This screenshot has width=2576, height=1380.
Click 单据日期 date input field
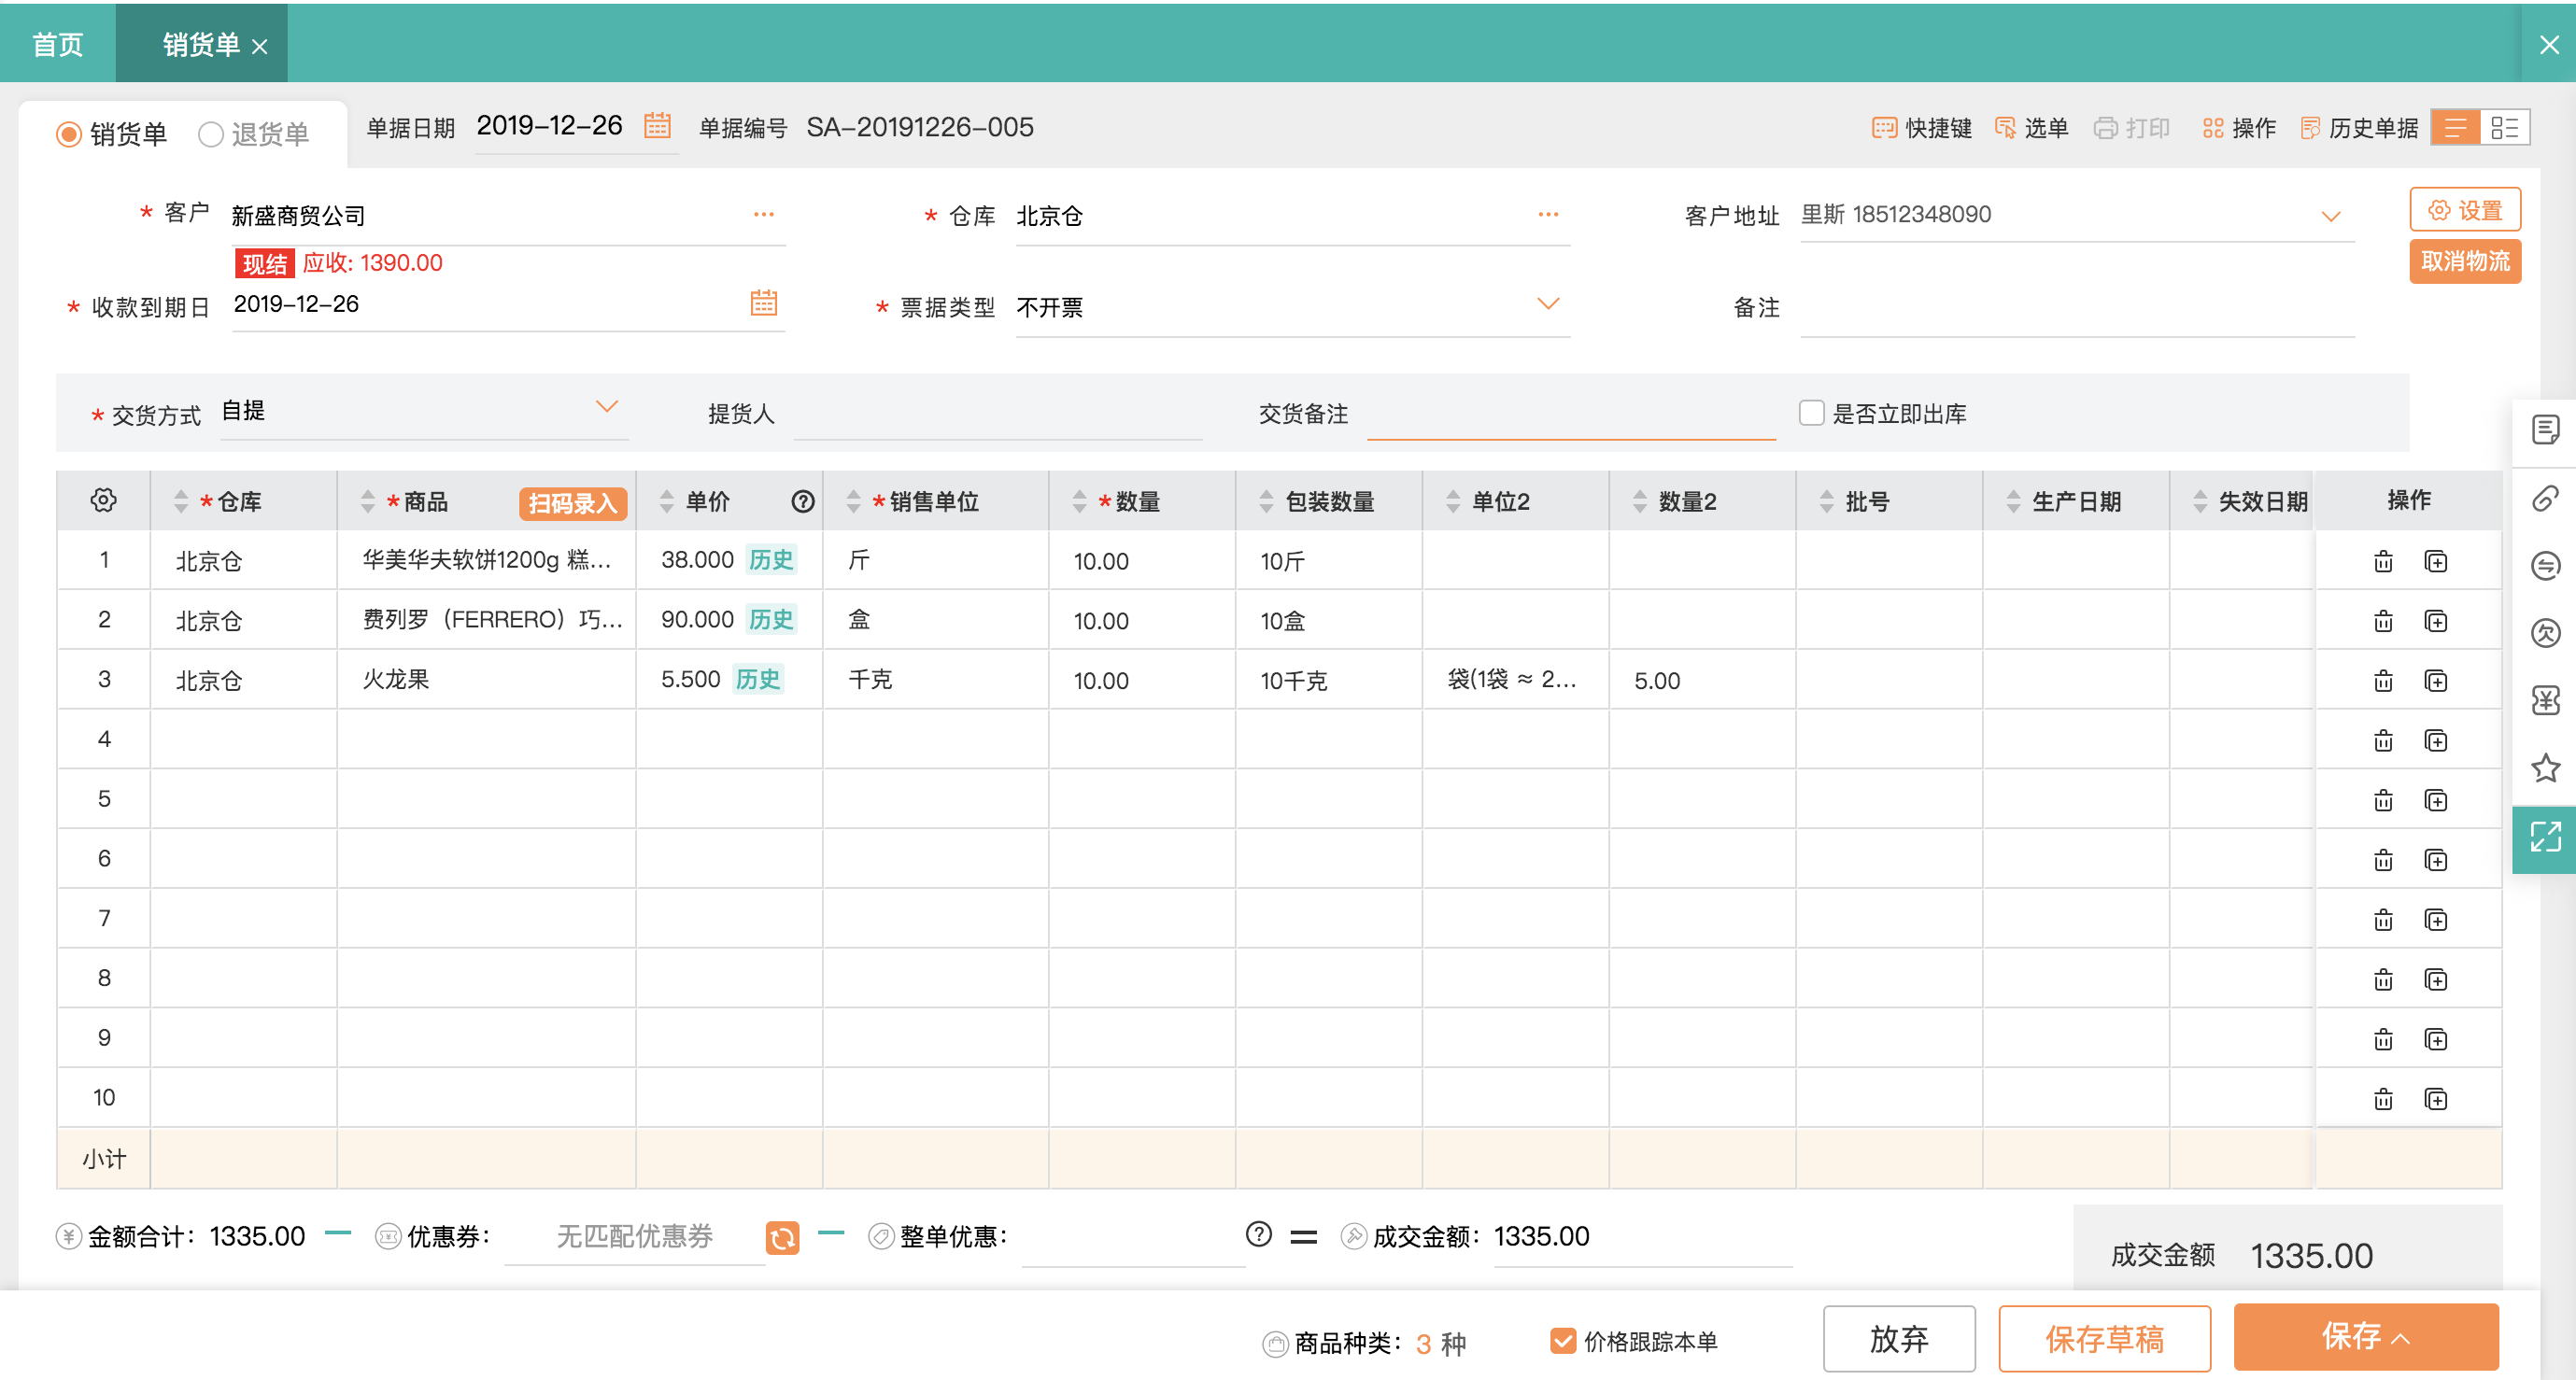pos(545,128)
